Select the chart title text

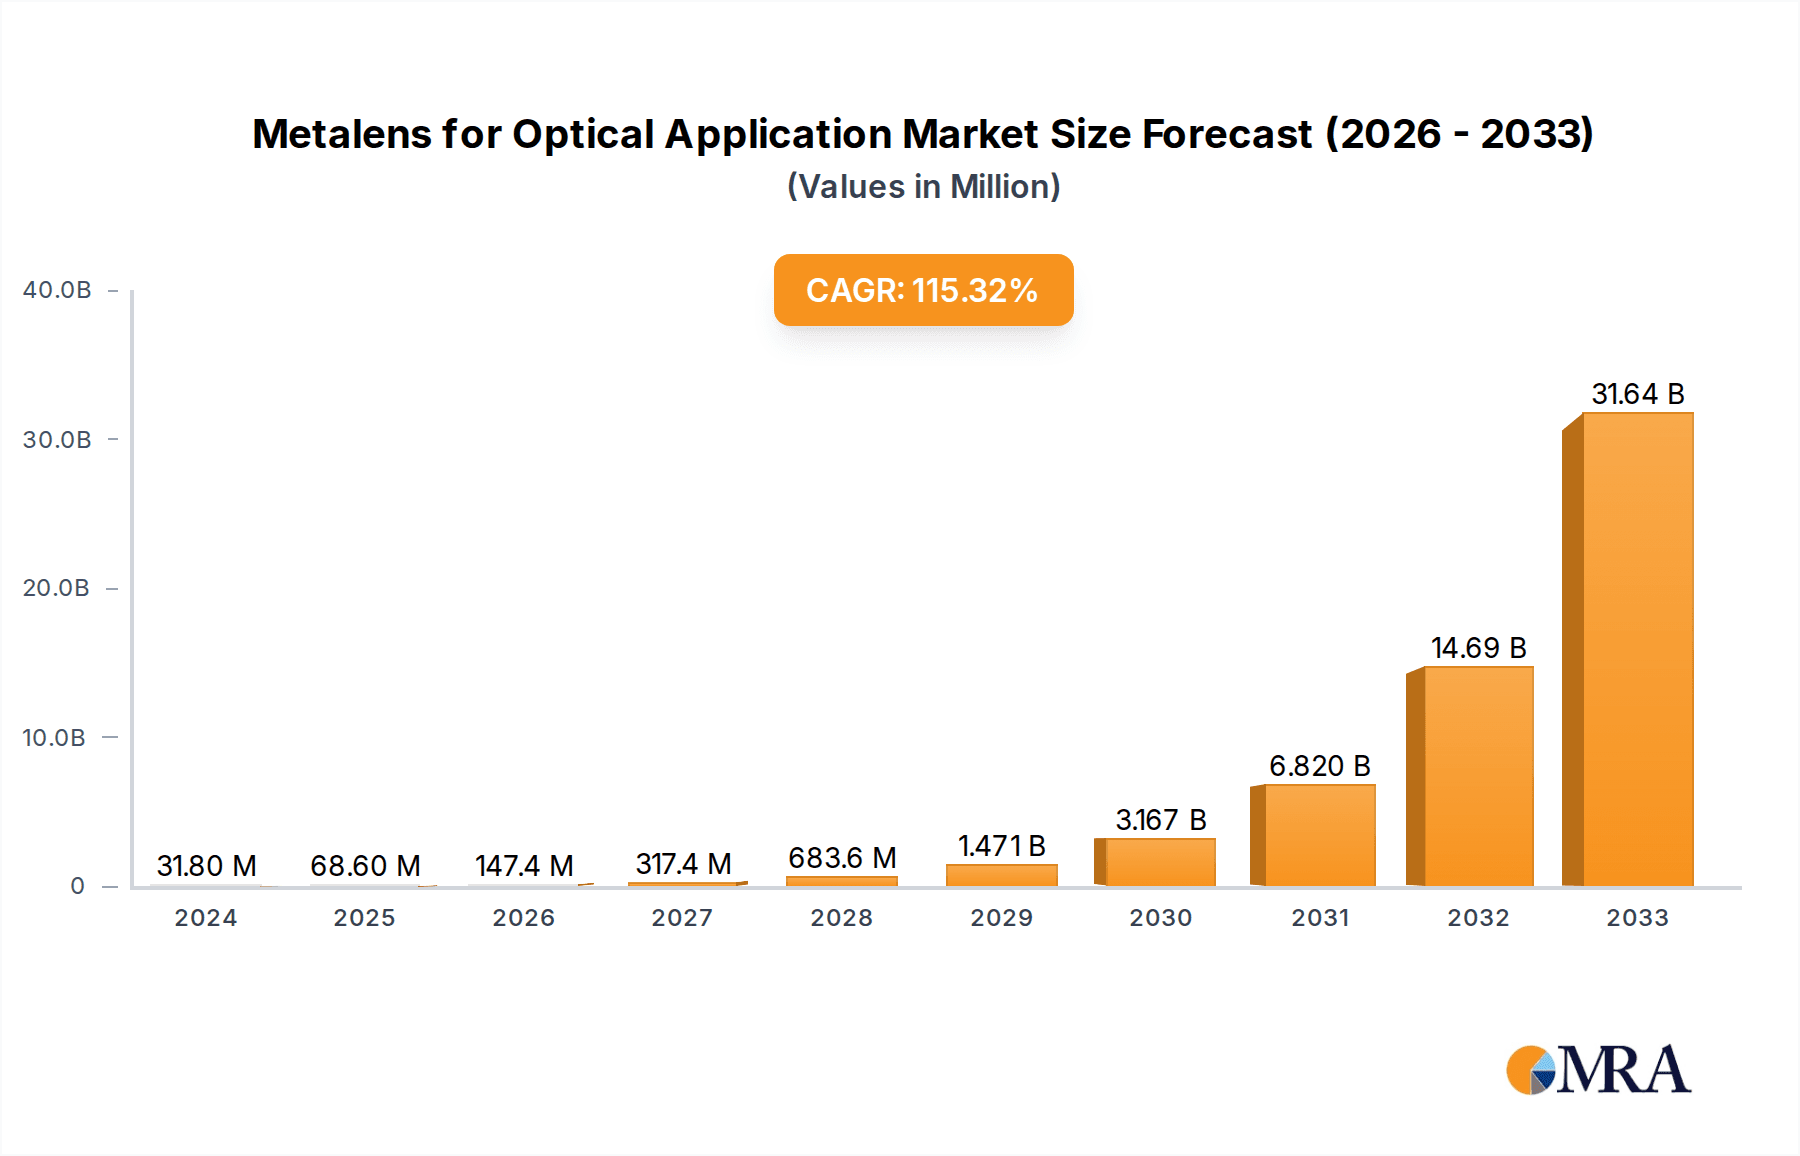[922, 135]
